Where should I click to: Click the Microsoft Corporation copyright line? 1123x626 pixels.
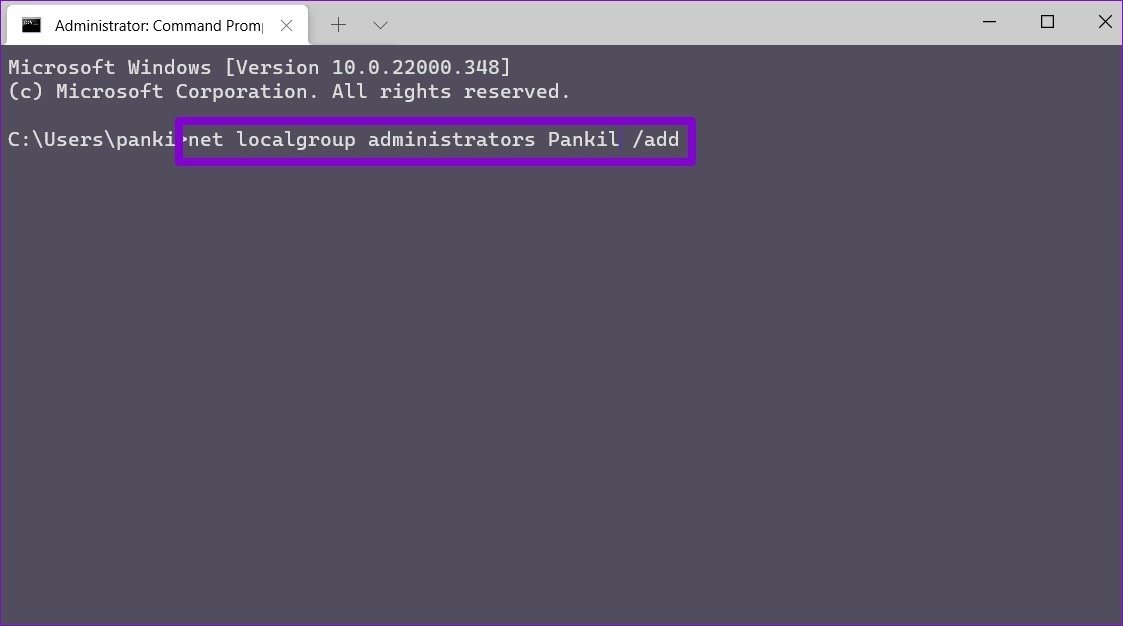(288, 92)
